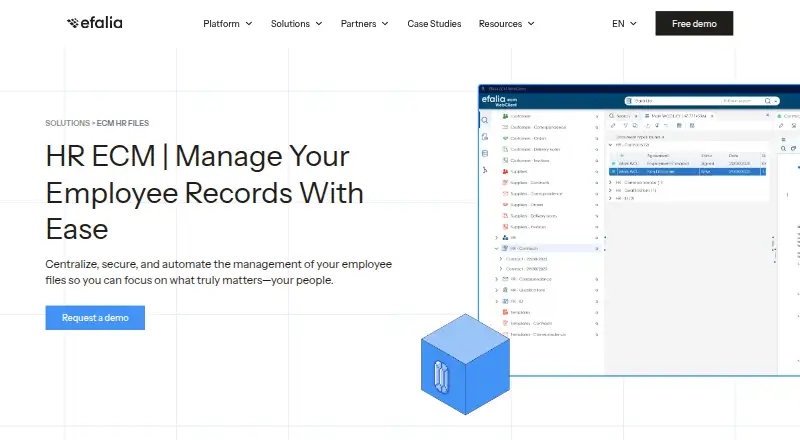Viewport: 800px width, 440px height.
Task: Go to Case Studies page
Action: coord(434,23)
